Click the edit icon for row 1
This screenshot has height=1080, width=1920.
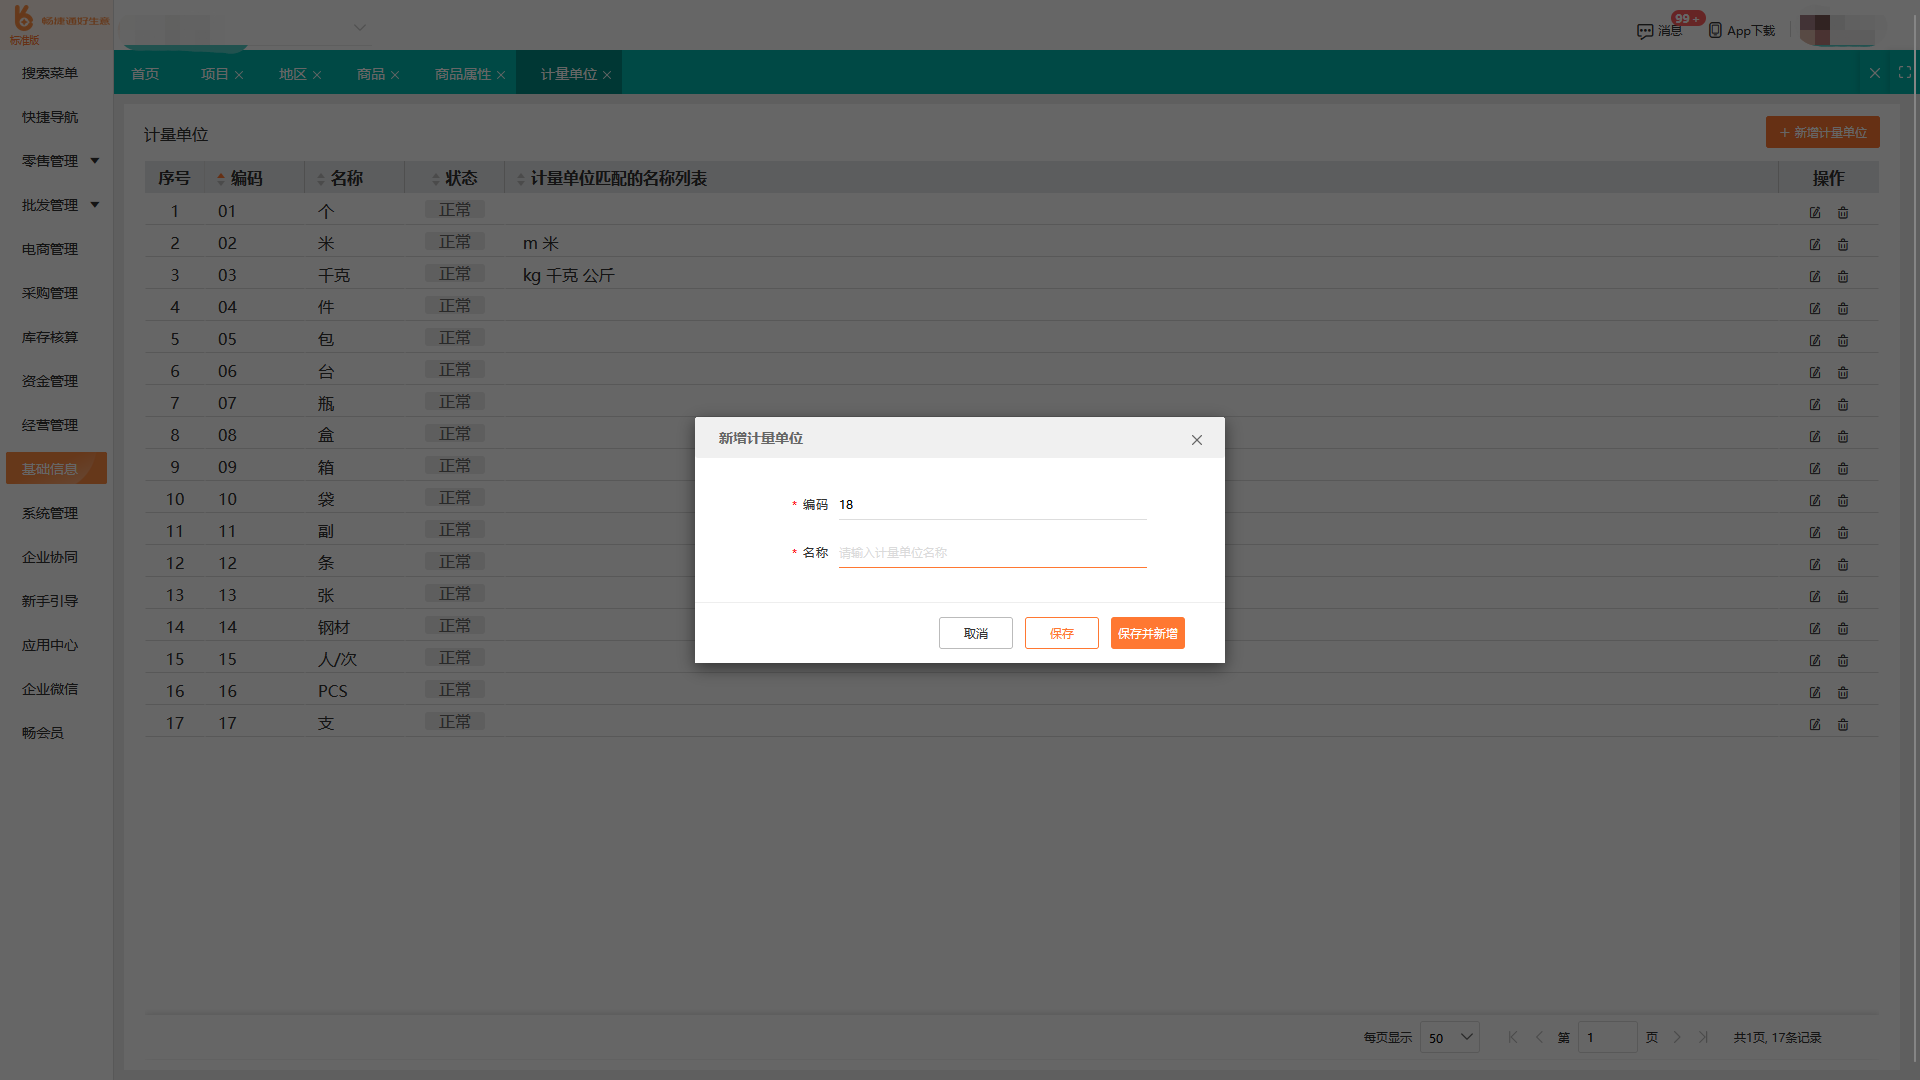tap(1815, 212)
